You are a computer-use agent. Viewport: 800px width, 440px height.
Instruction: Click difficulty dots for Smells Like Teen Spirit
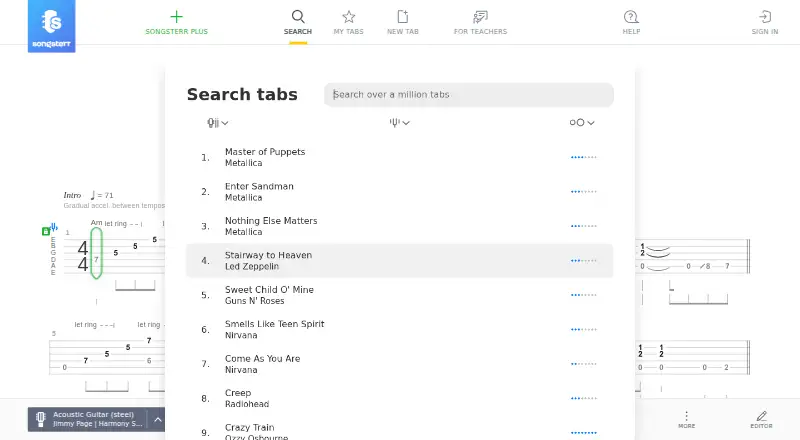[584, 330]
